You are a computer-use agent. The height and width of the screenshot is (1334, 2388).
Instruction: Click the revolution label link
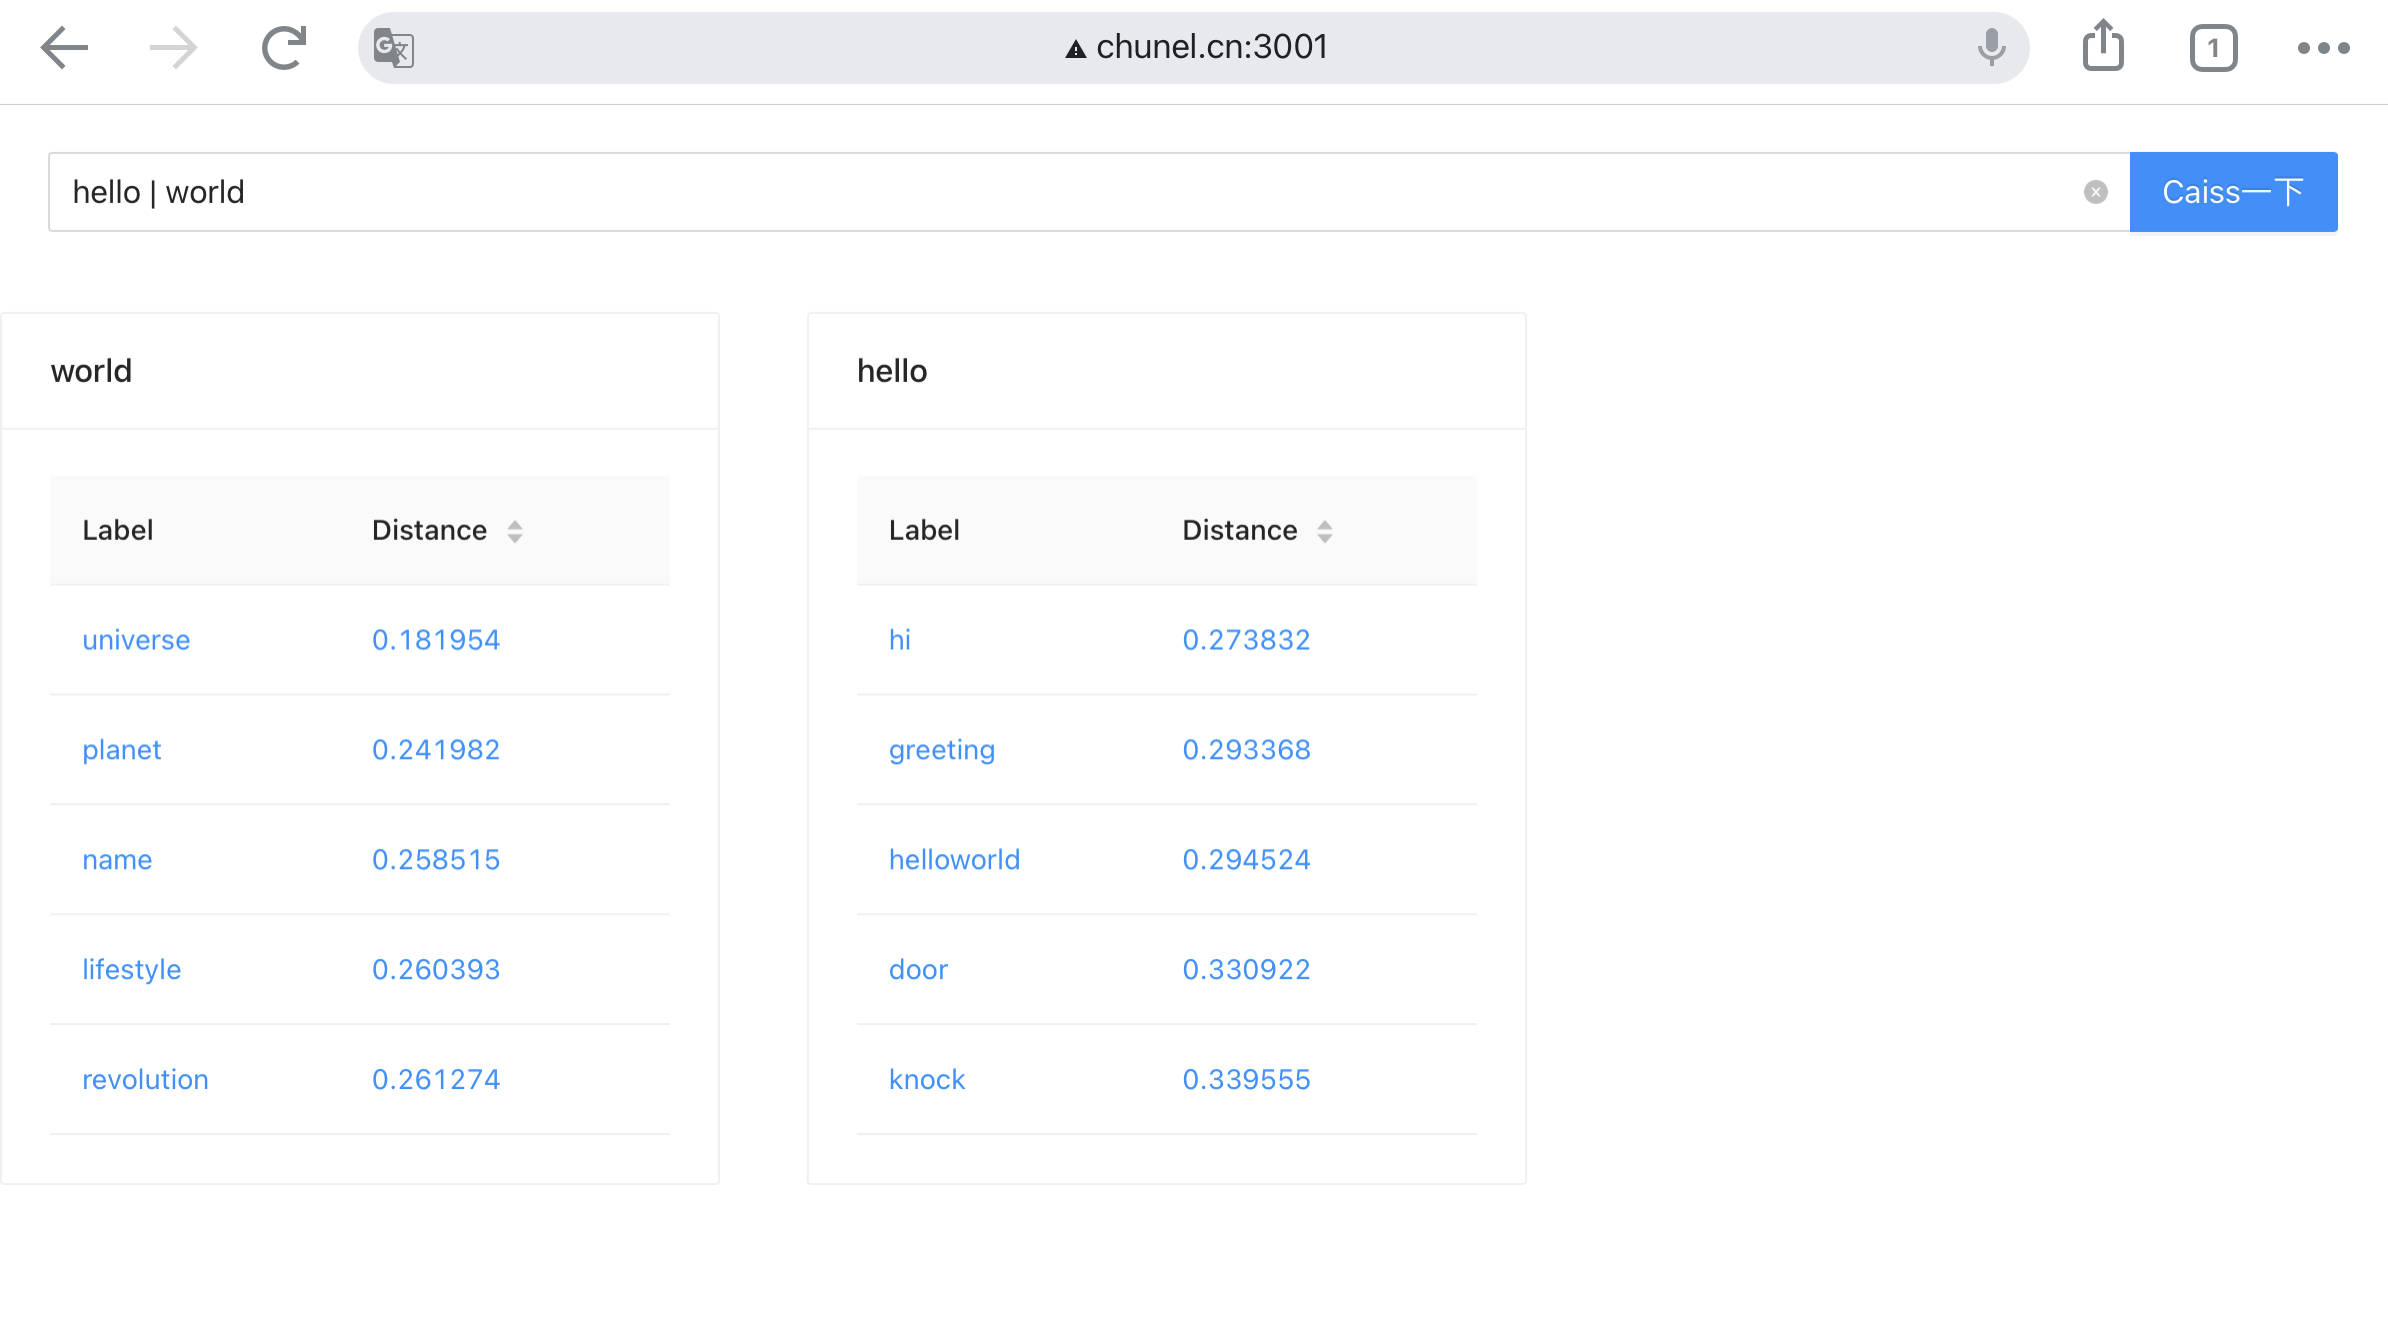(145, 1080)
